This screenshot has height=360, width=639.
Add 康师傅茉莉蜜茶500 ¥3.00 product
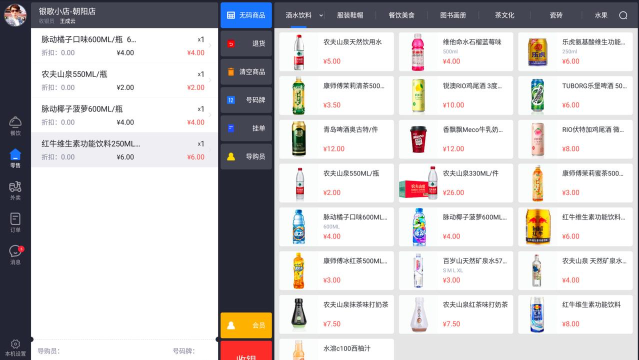(x=575, y=183)
